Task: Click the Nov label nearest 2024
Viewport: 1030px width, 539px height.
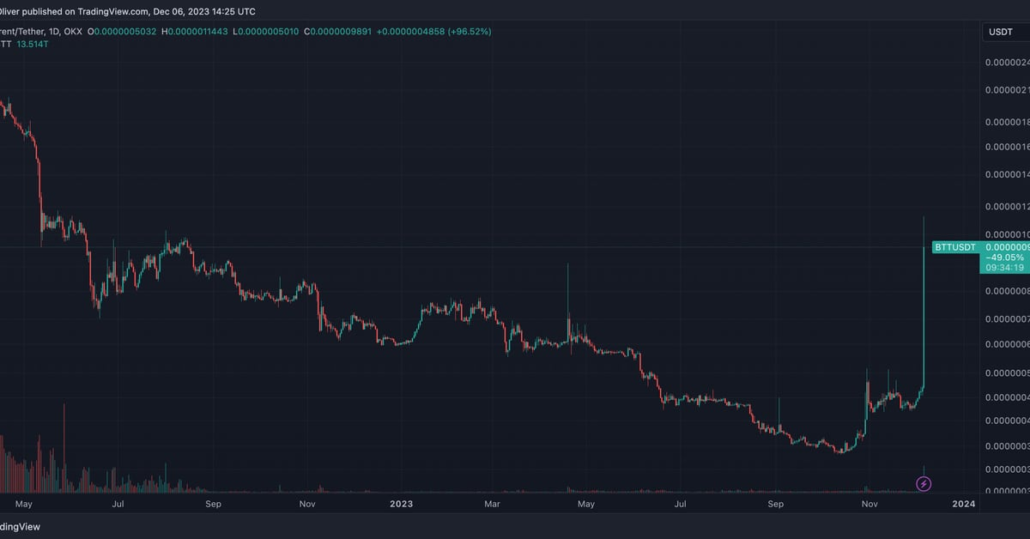Action: point(869,504)
